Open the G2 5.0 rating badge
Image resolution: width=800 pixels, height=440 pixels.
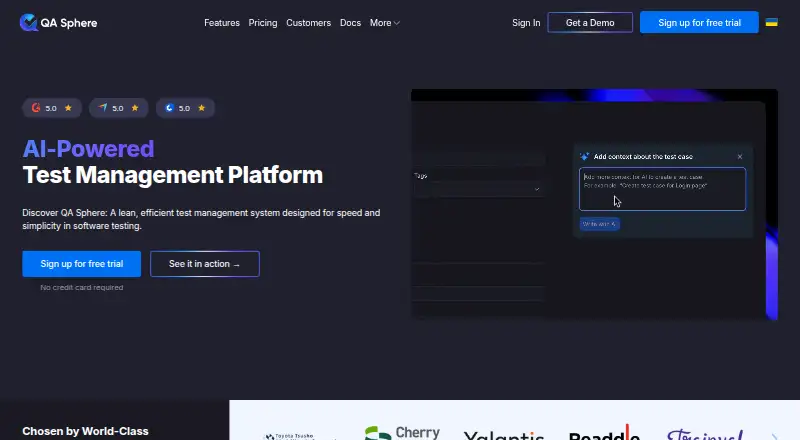[52, 108]
